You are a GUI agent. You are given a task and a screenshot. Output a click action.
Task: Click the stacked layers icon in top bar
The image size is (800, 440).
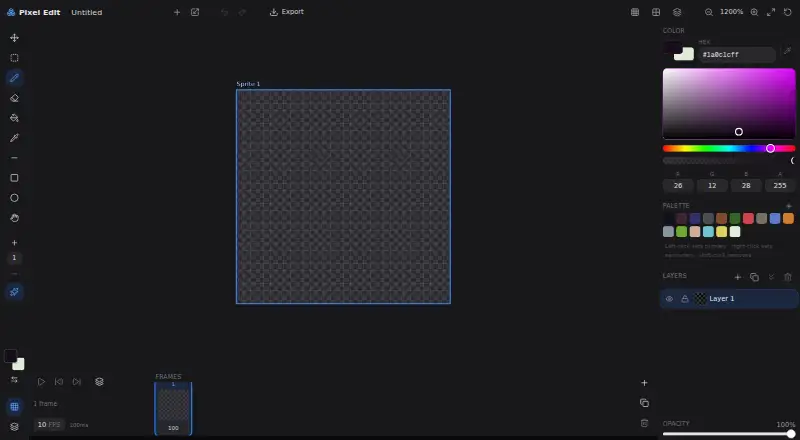(677, 12)
